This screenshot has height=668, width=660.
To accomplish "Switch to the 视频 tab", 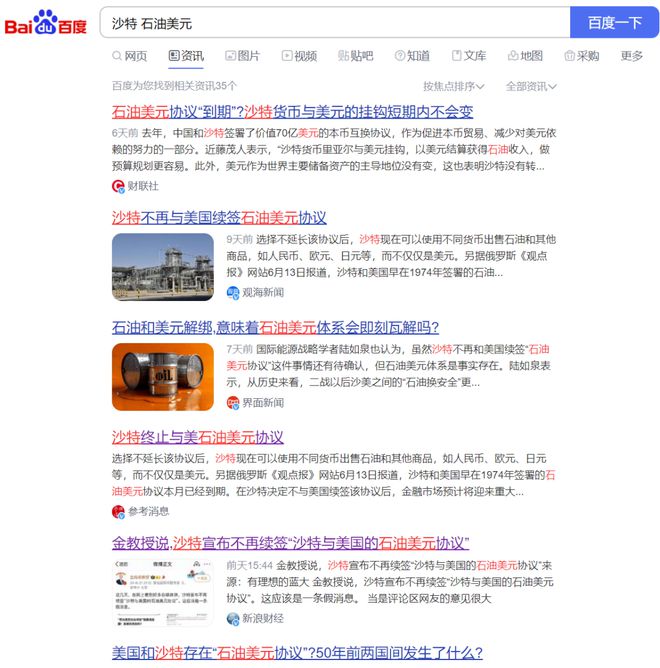I will pyautogui.click(x=299, y=56).
